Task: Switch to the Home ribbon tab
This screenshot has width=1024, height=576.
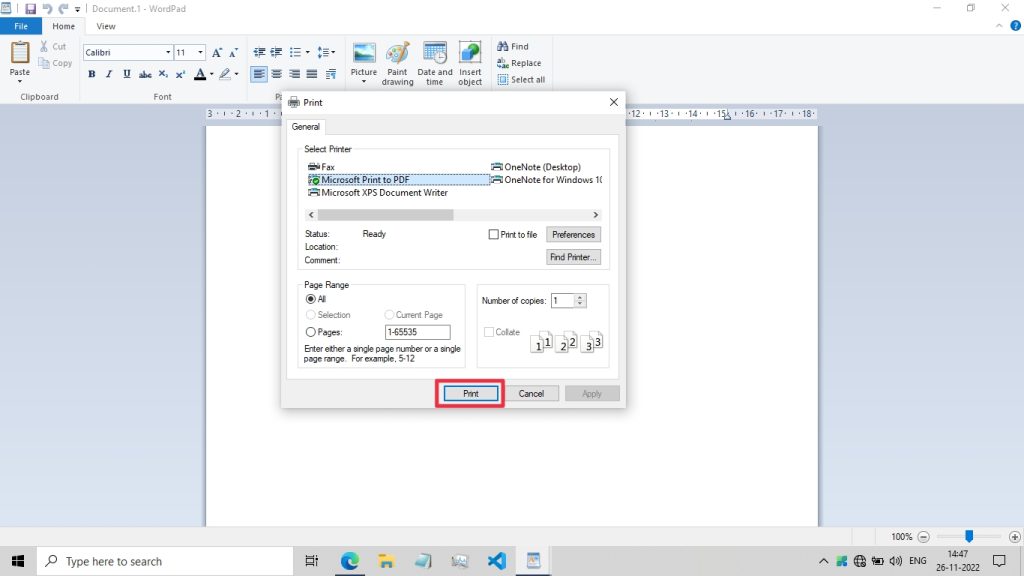Action: coord(63,26)
